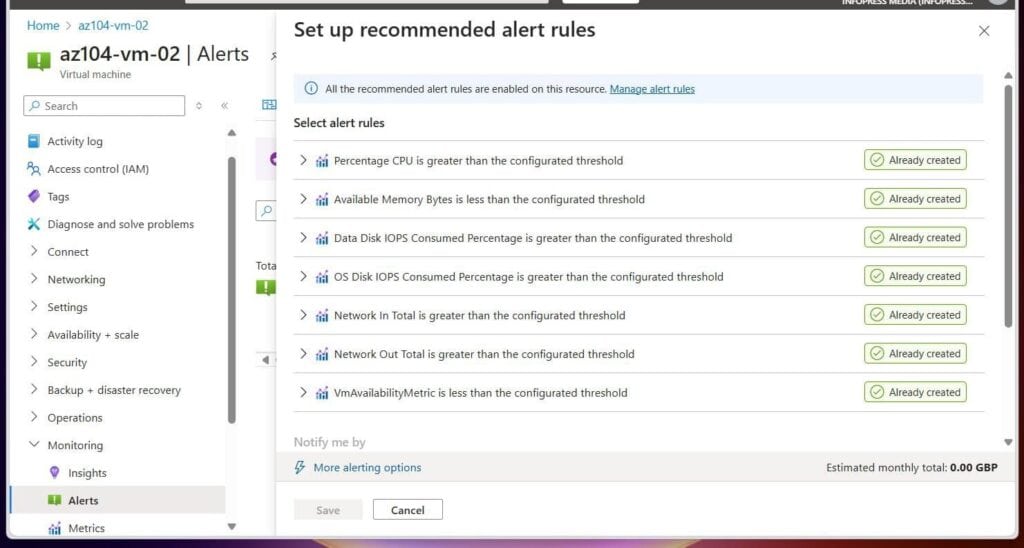Open Activity log menu item
This screenshot has width=1024, height=548.
pos(75,141)
